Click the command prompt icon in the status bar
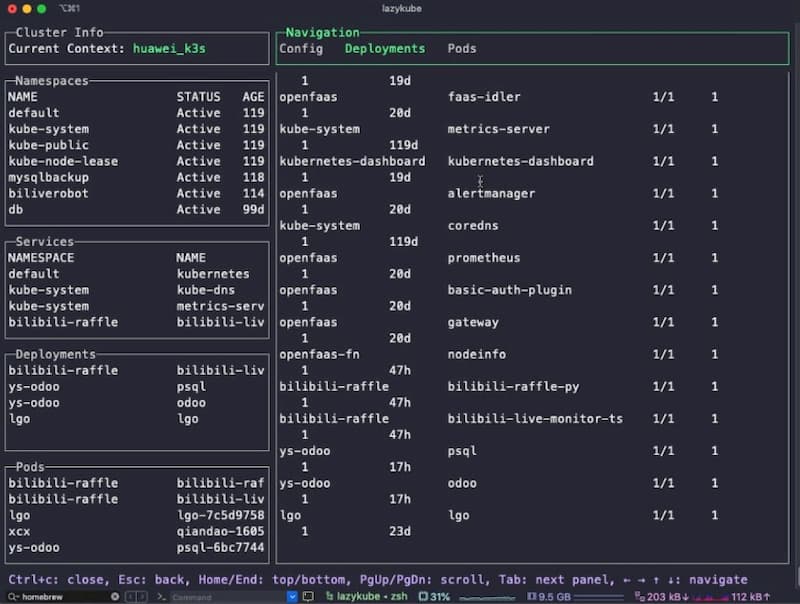Screen dimensions: 800x604 (x=161, y=597)
